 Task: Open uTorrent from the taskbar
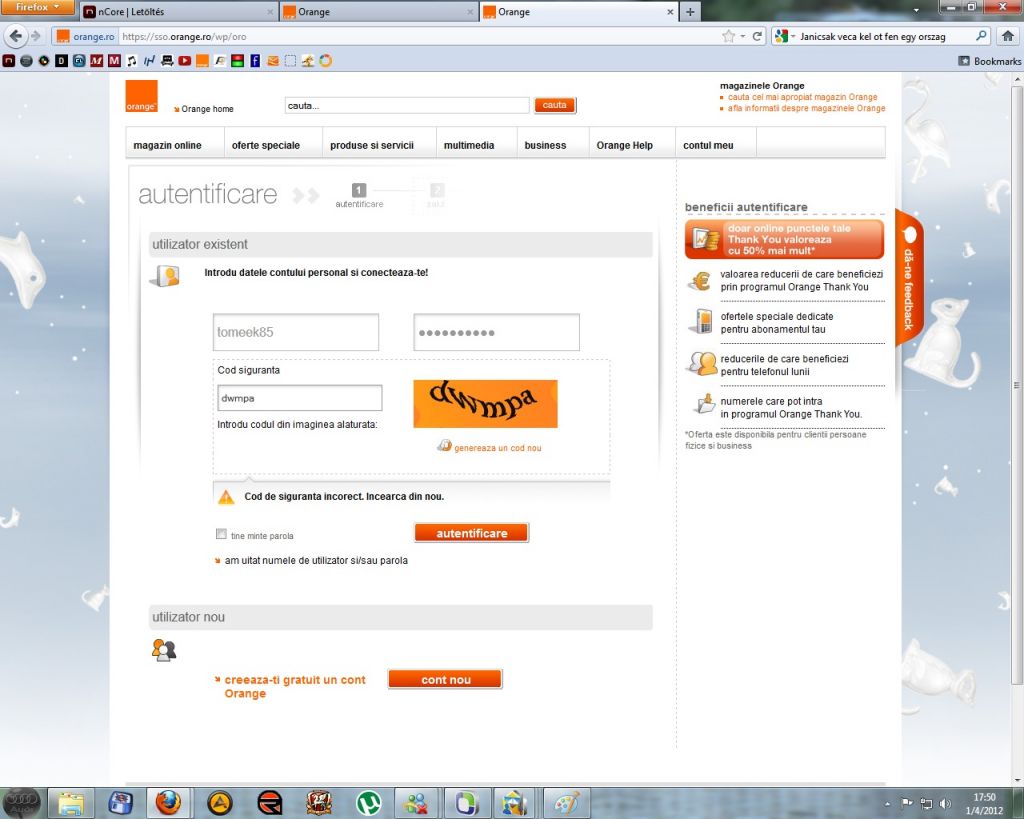point(370,802)
